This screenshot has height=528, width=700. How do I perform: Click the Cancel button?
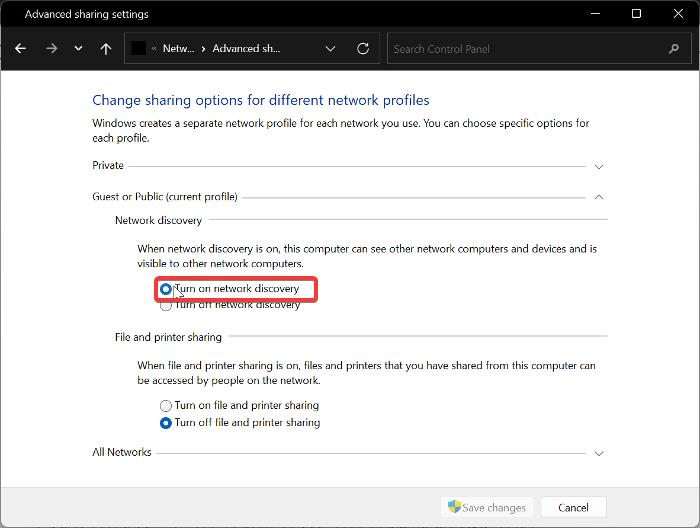click(x=573, y=507)
